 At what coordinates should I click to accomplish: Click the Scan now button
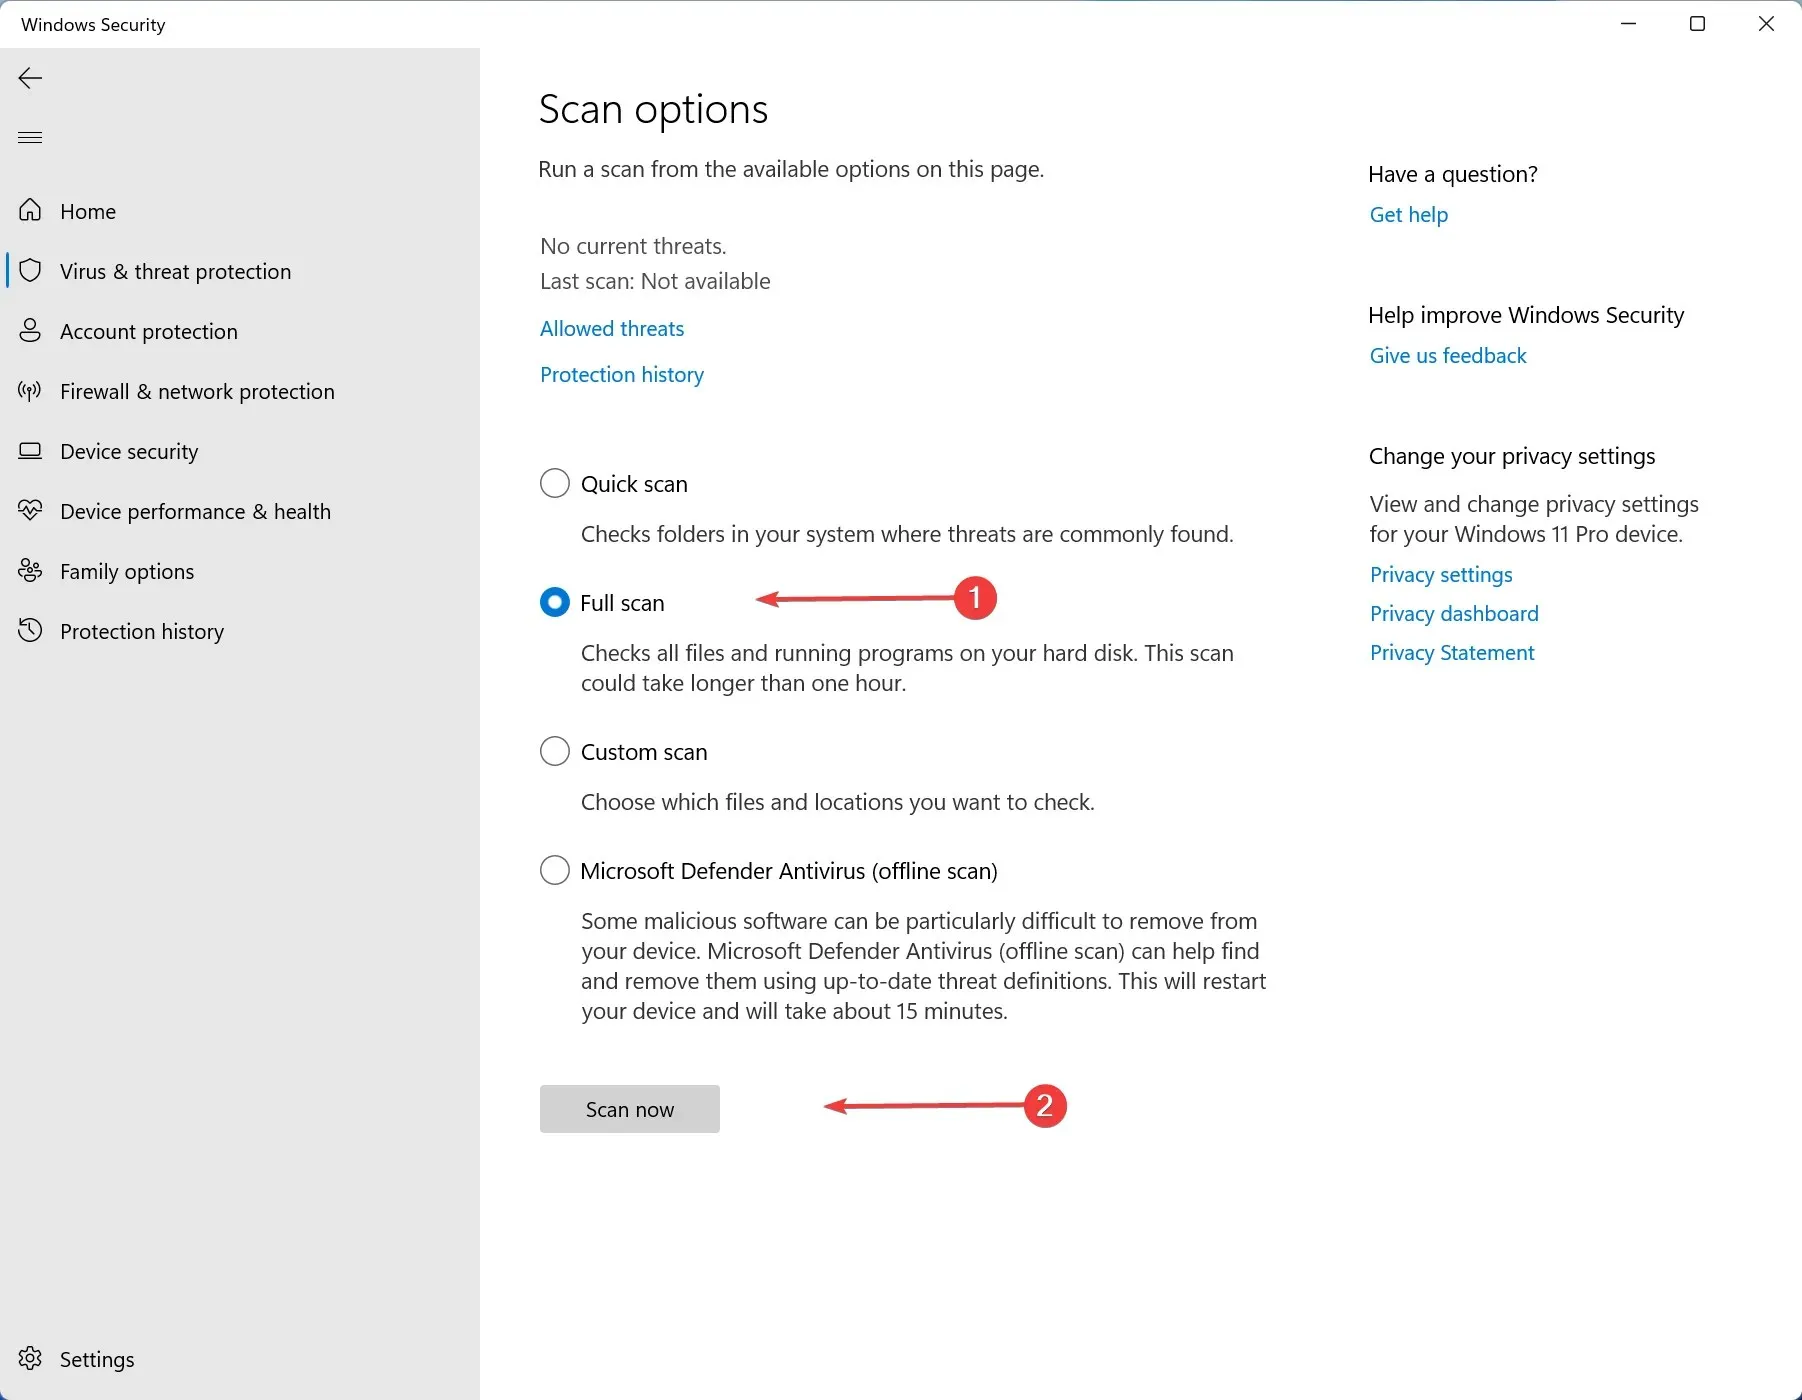point(630,1109)
